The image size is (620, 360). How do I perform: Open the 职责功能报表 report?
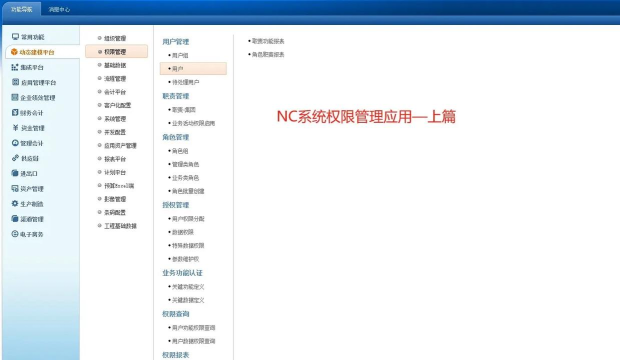[268, 41]
